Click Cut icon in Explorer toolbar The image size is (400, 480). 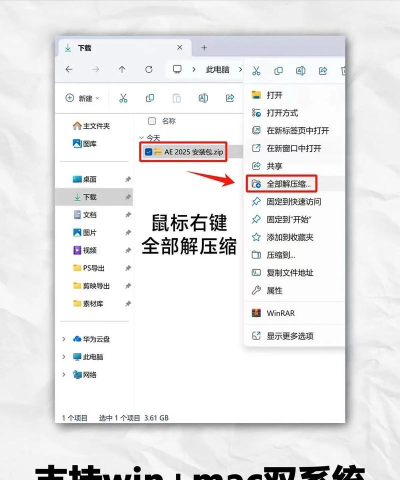tap(123, 98)
